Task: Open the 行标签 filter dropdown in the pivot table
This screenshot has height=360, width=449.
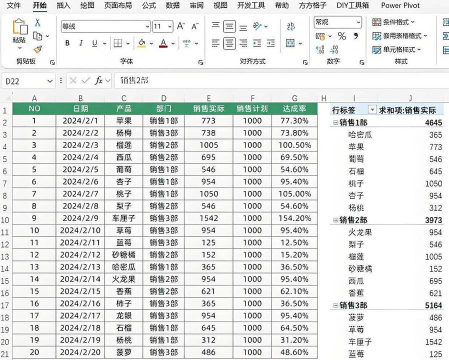Action: point(372,110)
